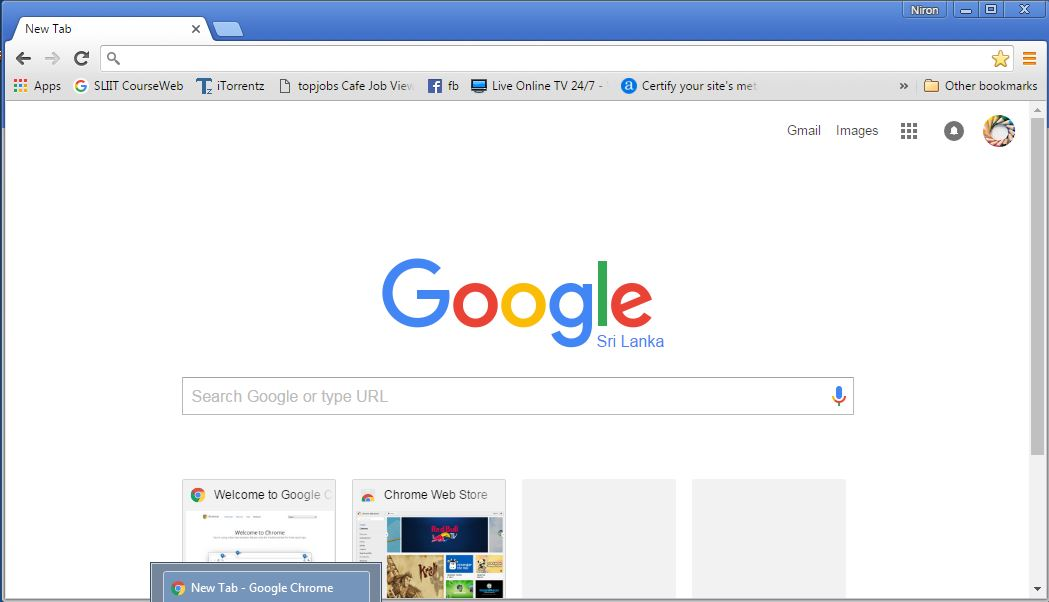The height and width of the screenshot is (602, 1049).
Task: Open Google Images link
Action: (857, 130)
